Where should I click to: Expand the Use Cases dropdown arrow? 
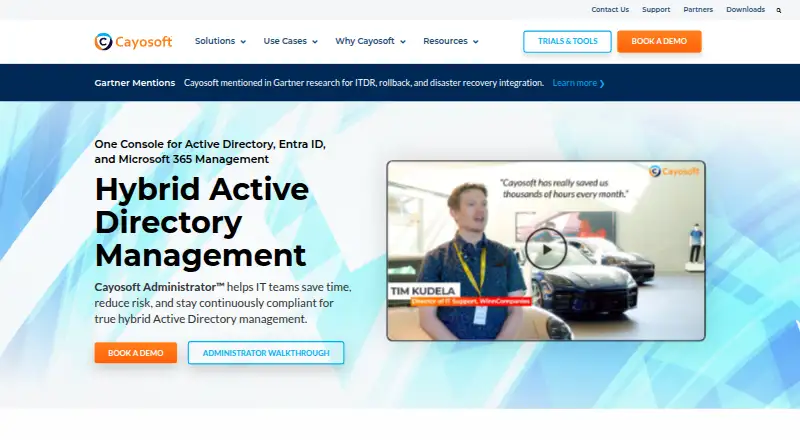tap(315, 42)
